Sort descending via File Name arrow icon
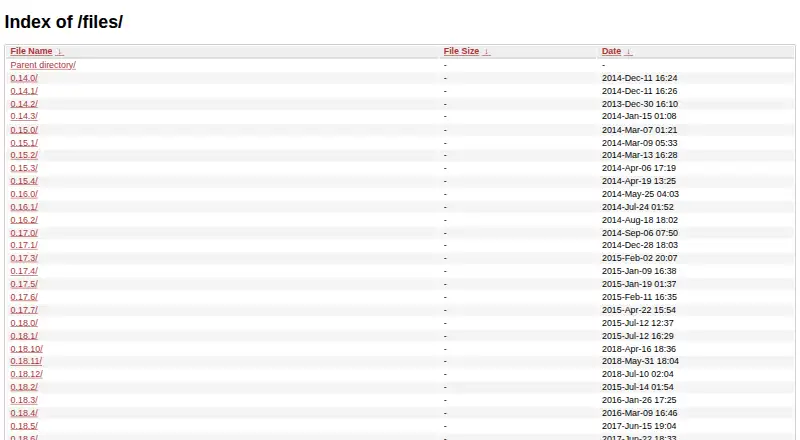 [x=60, y=52]
